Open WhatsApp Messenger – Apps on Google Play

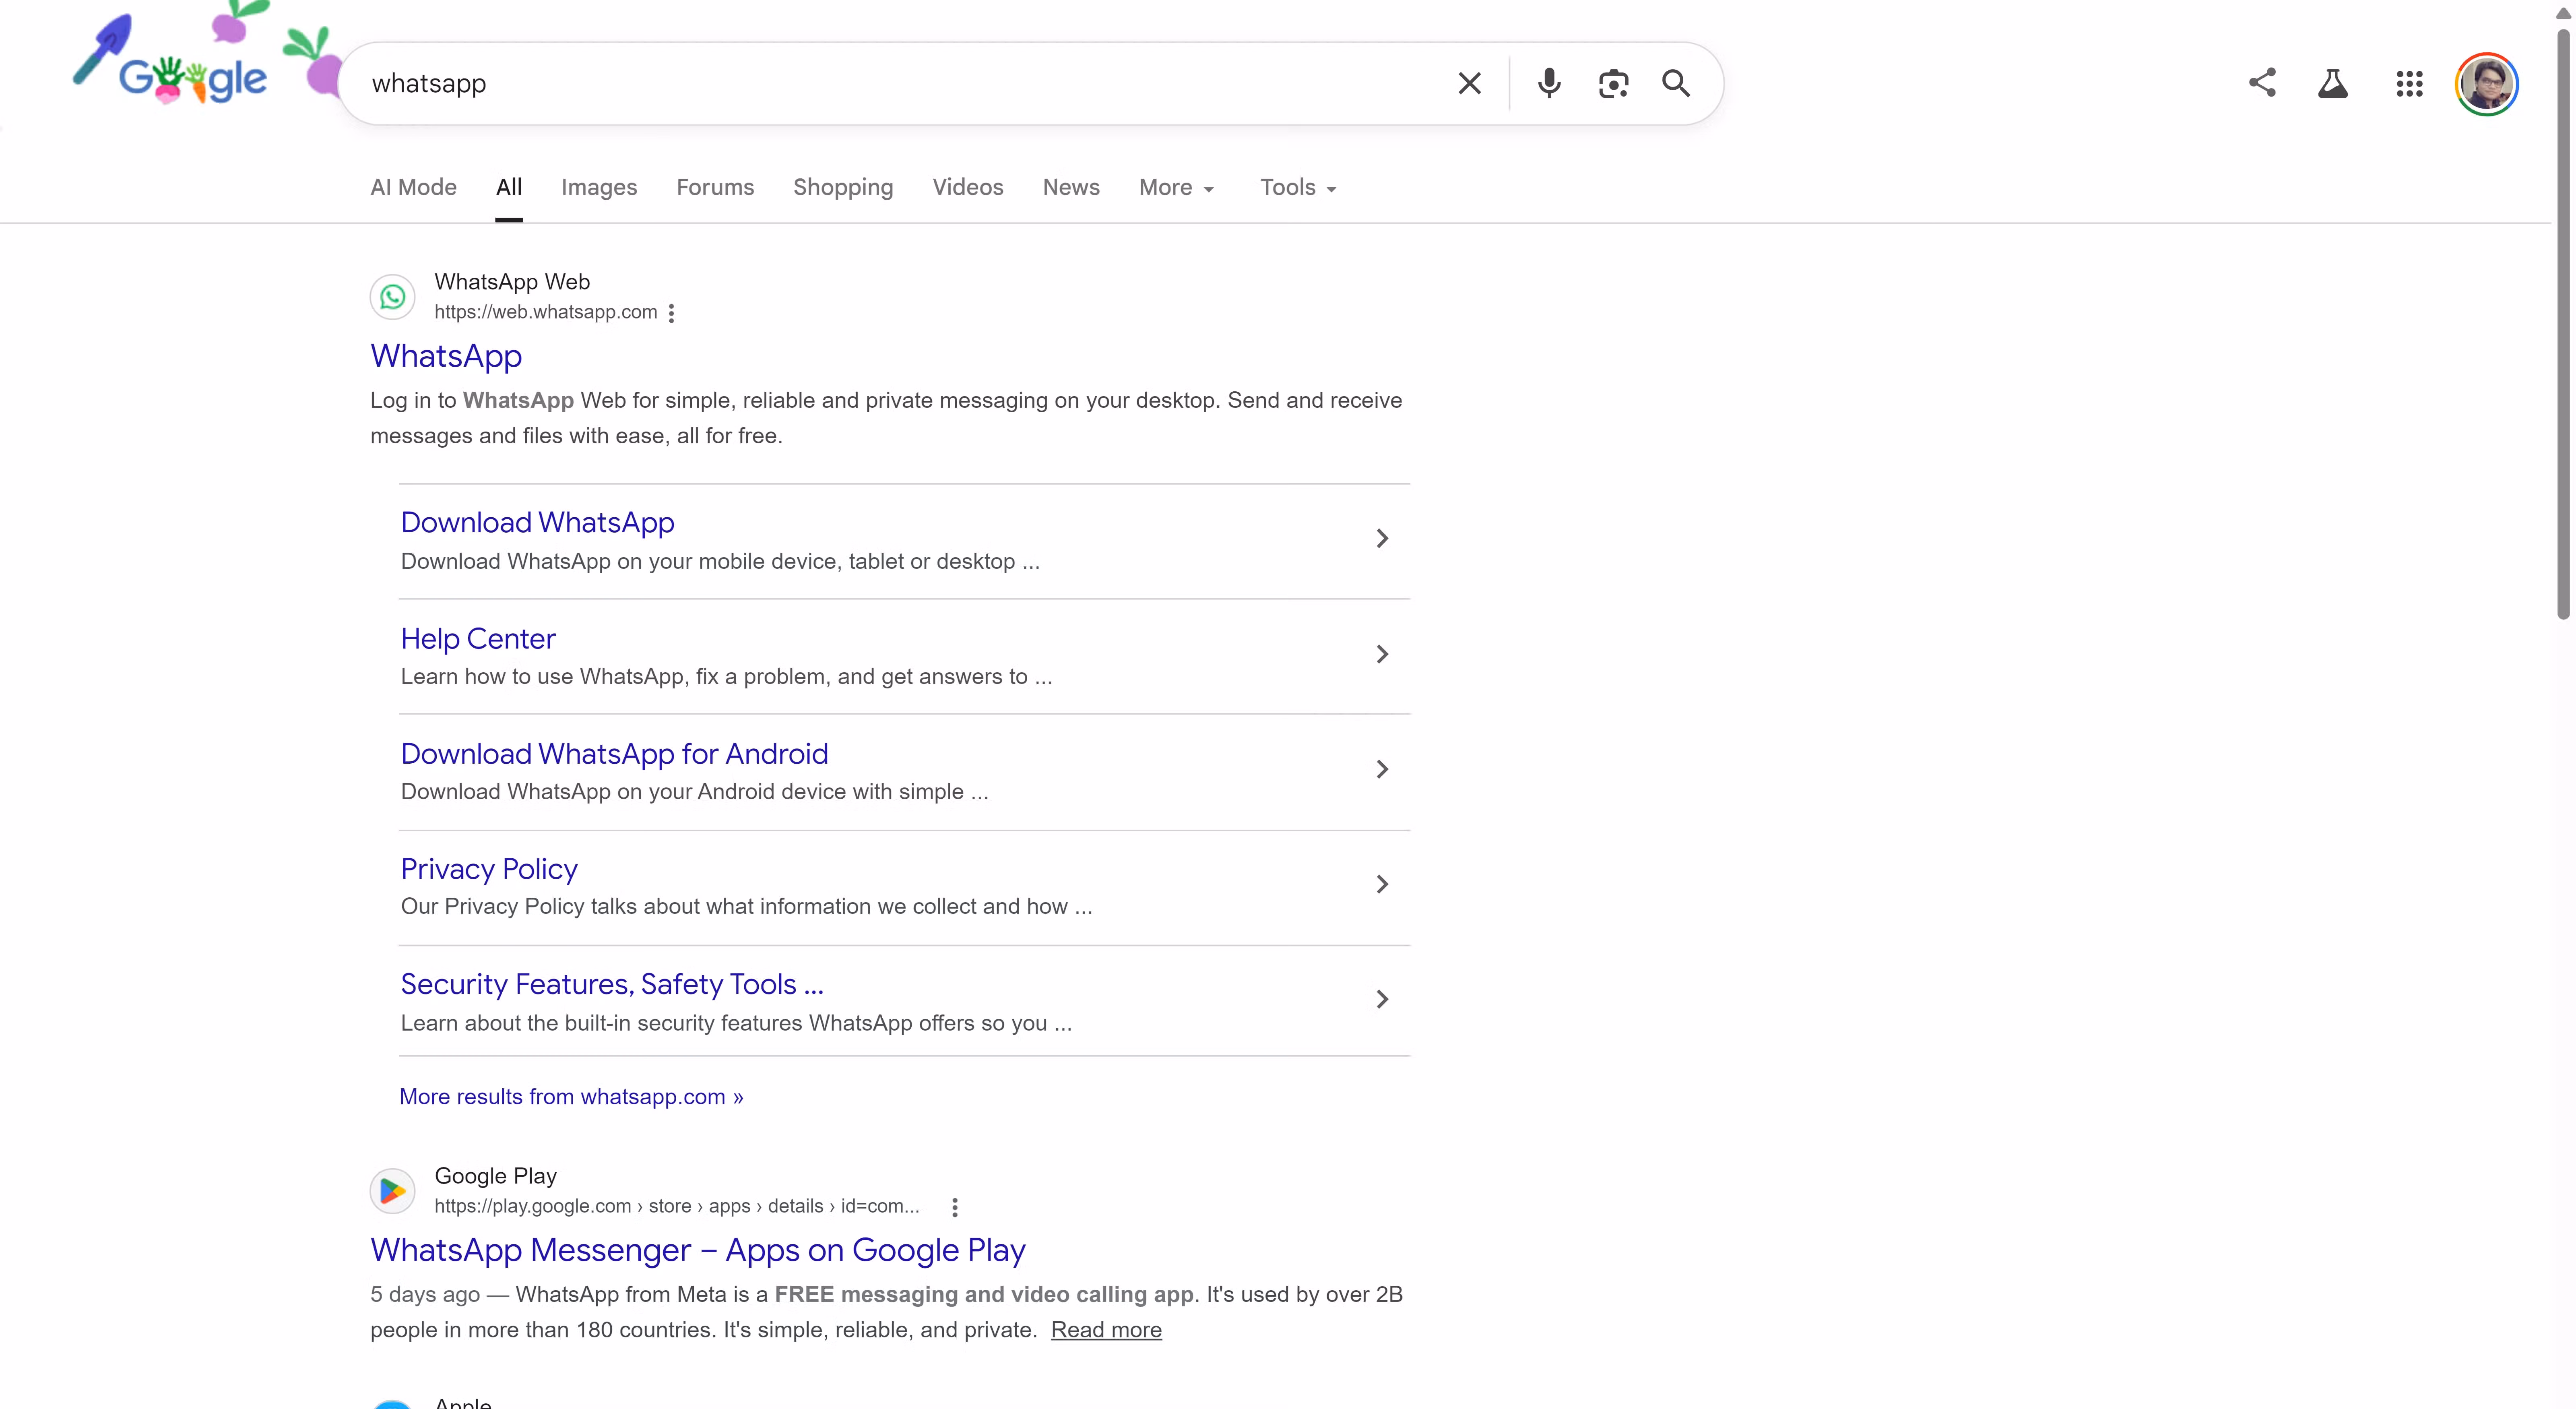click(x=698, y=1250)
